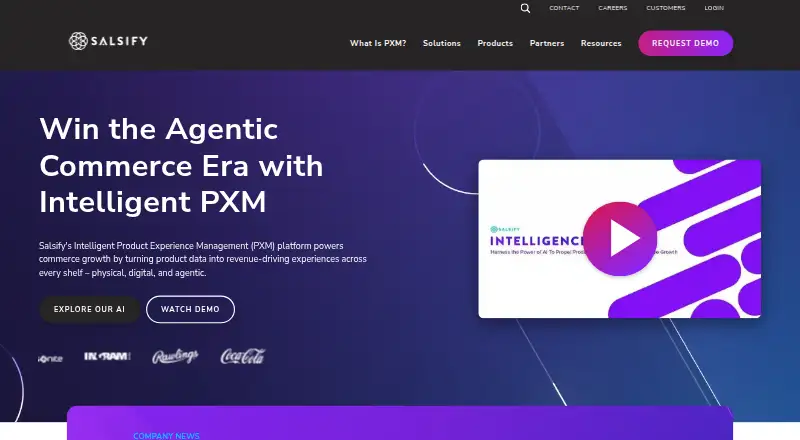This screenshot has height=440, width=800.
Task: Open the search magnifier icon
Action: pos(525,8)
